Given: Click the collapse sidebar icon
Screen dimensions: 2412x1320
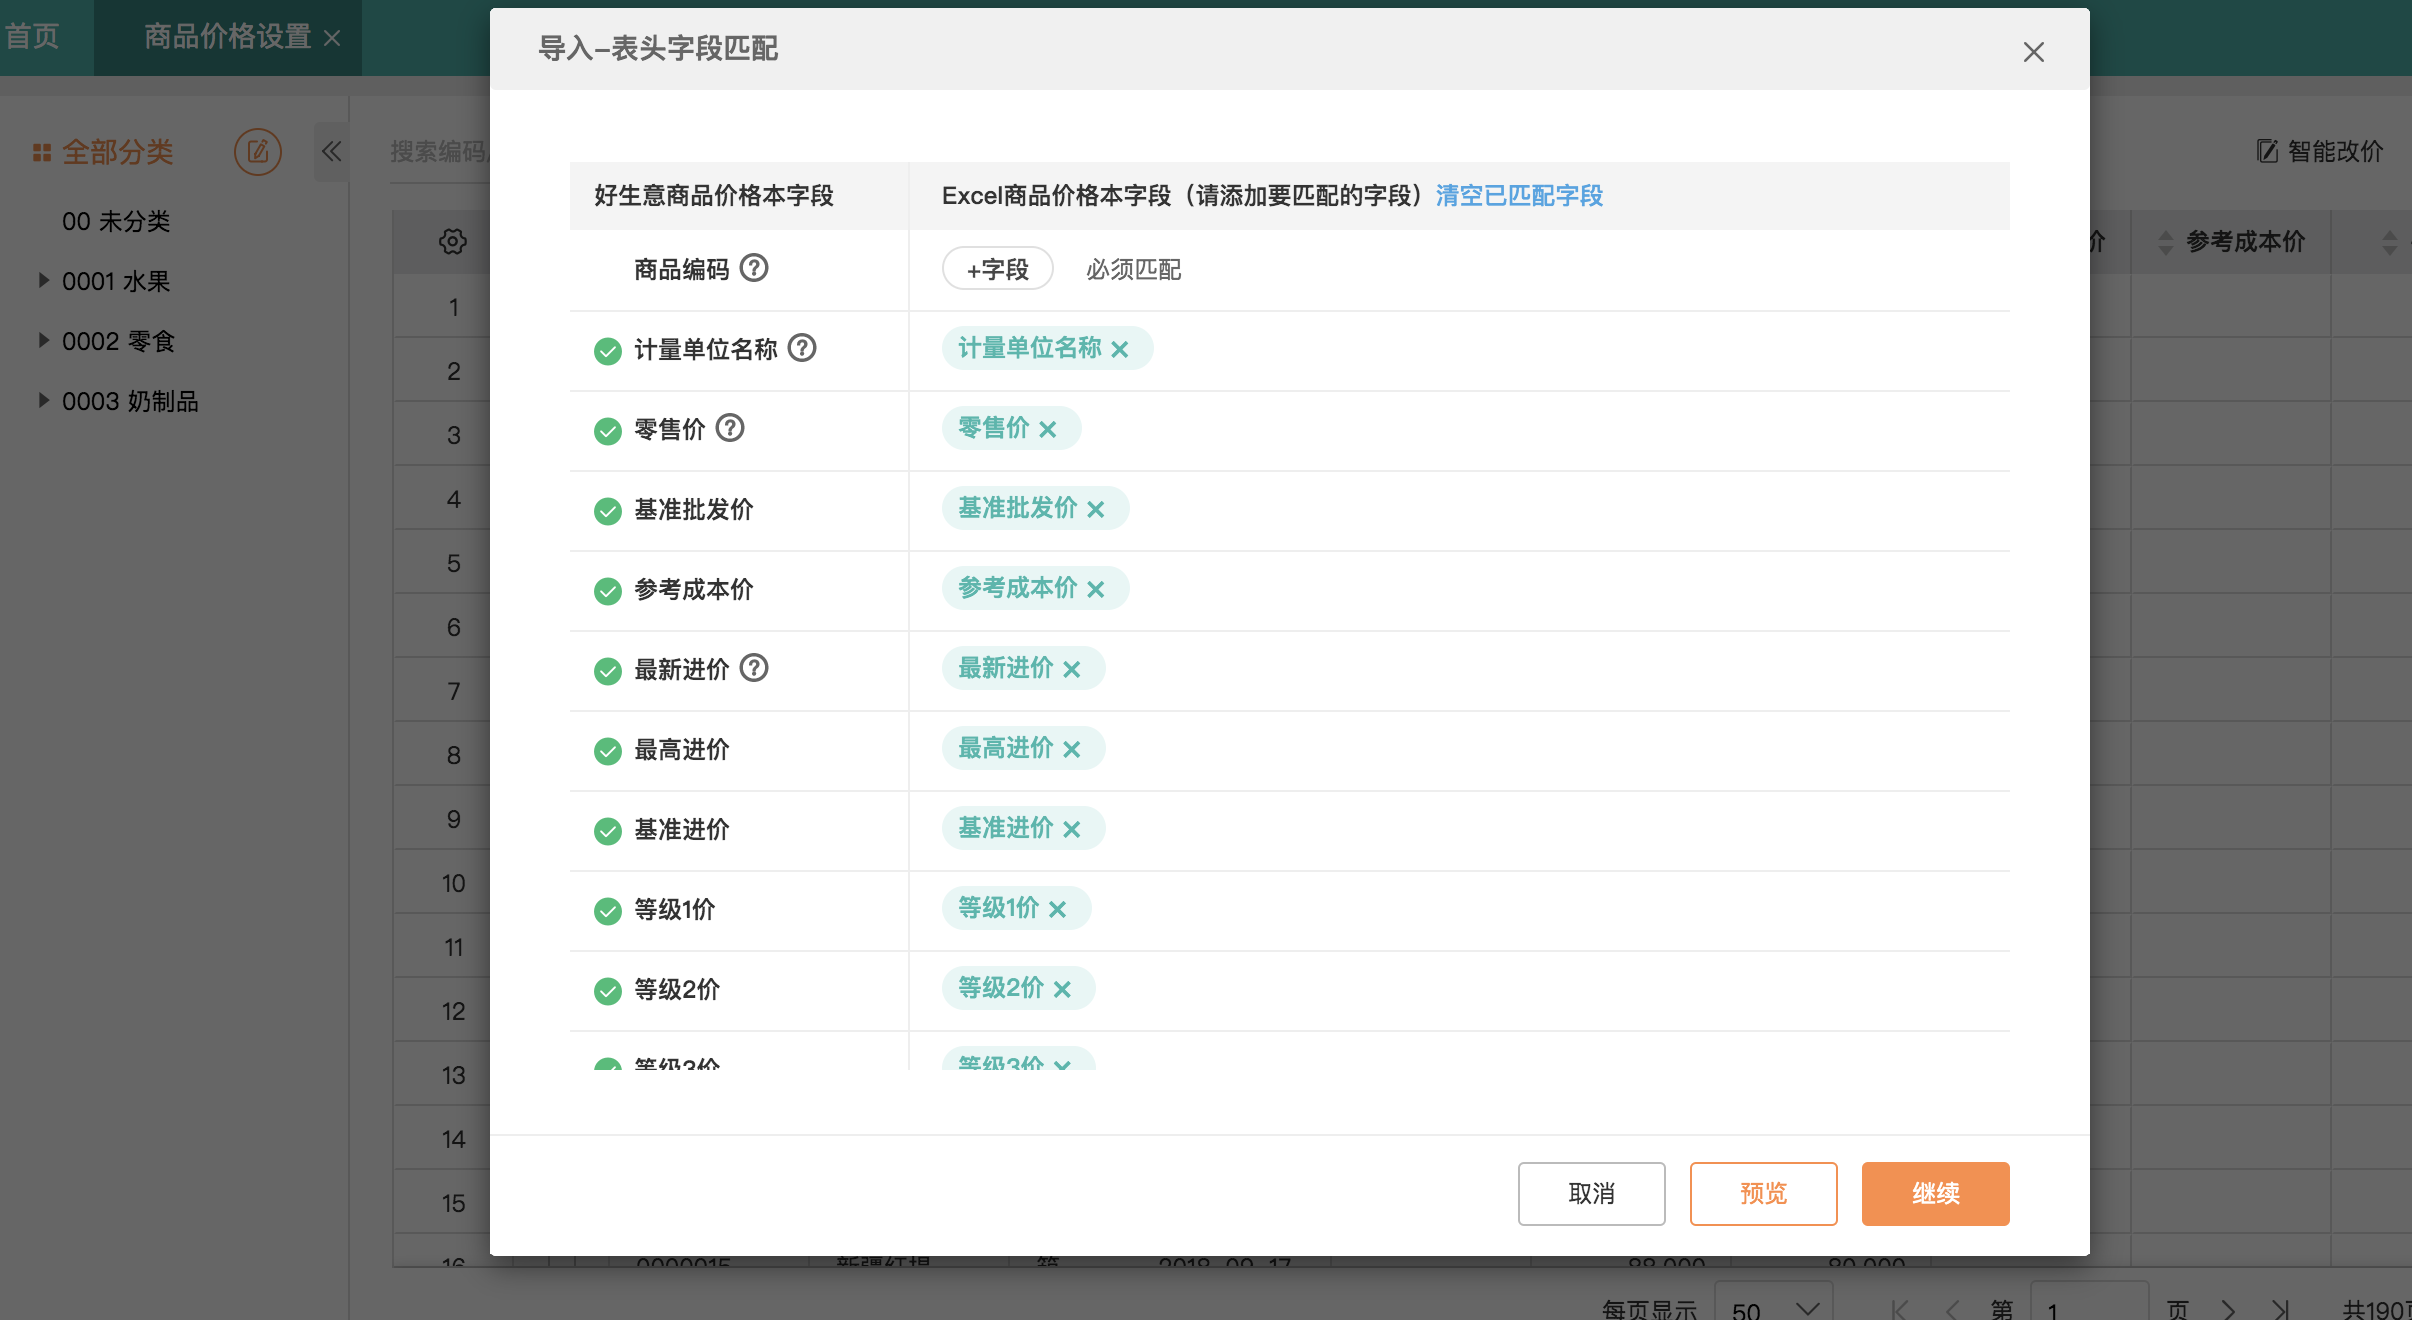Looking at the screenshot, I should [332, 151].
